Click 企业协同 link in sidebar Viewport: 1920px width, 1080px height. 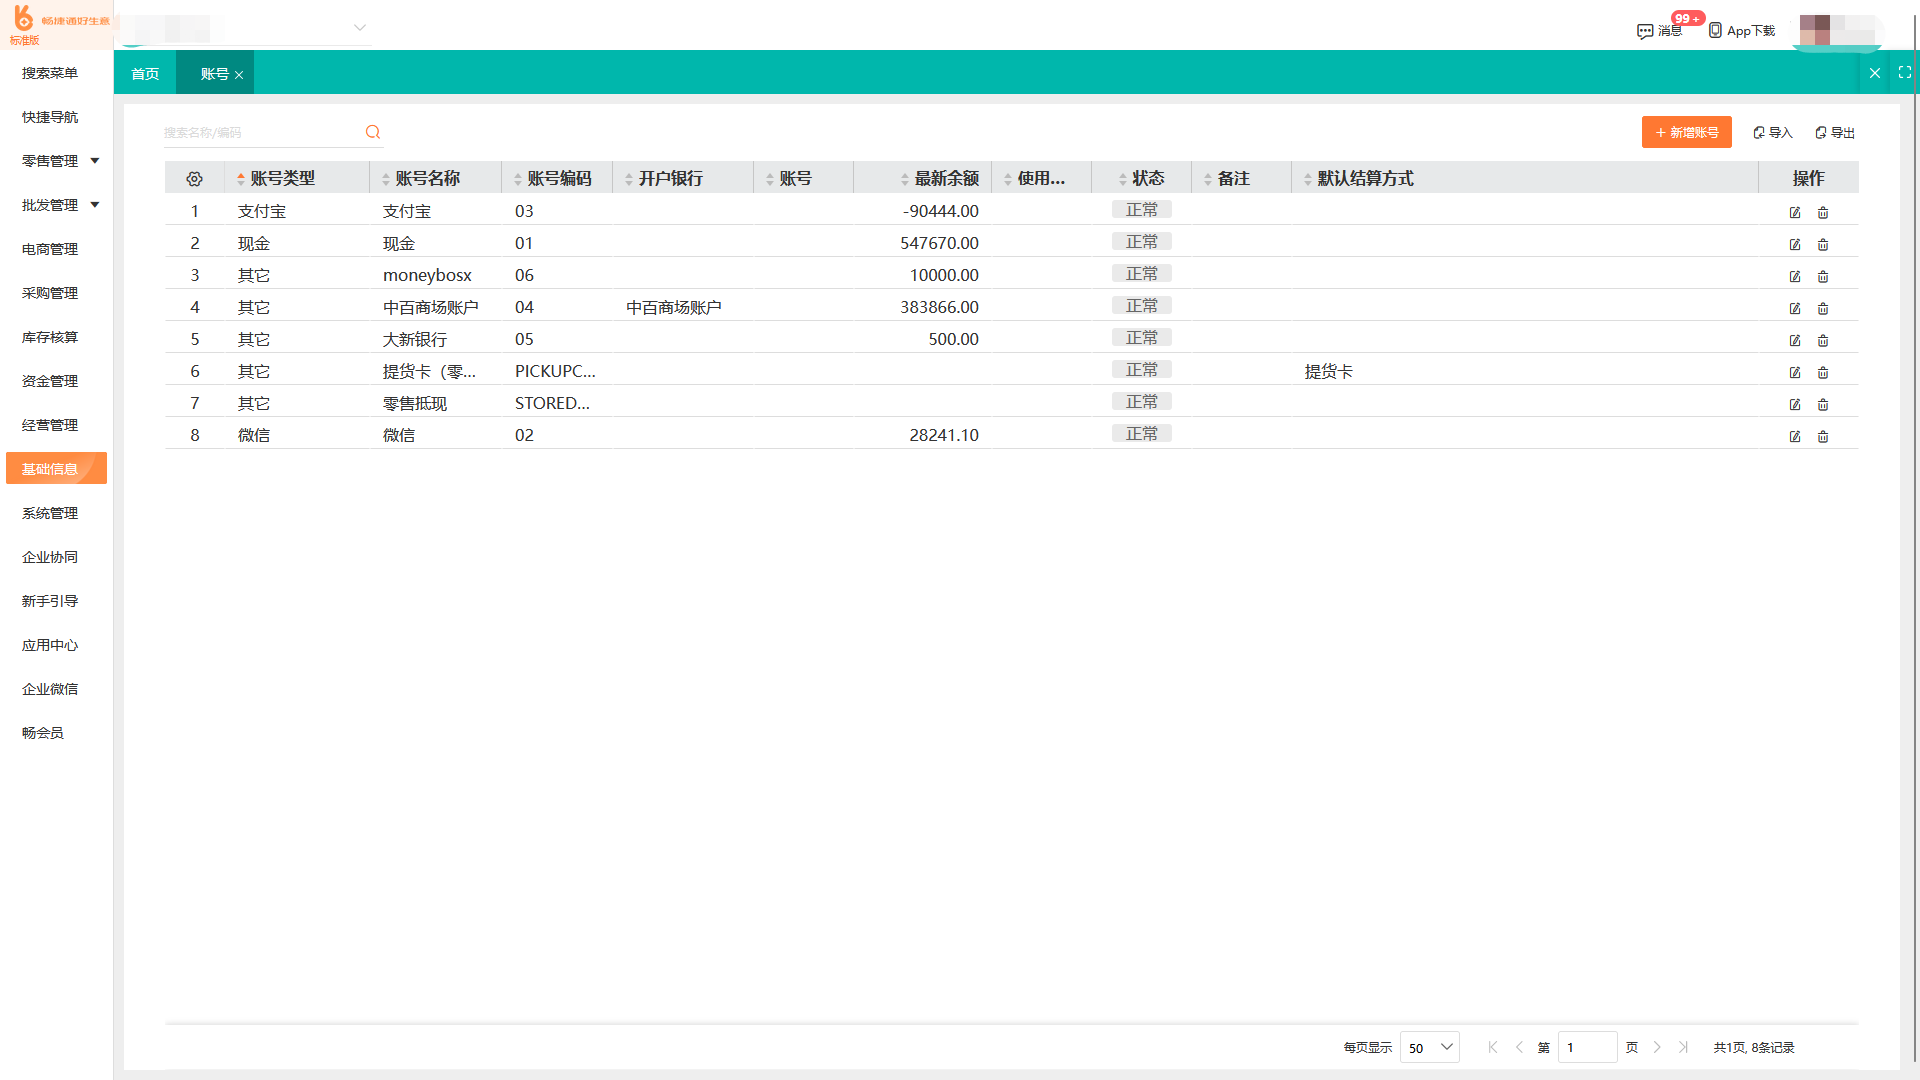(50, 556)
